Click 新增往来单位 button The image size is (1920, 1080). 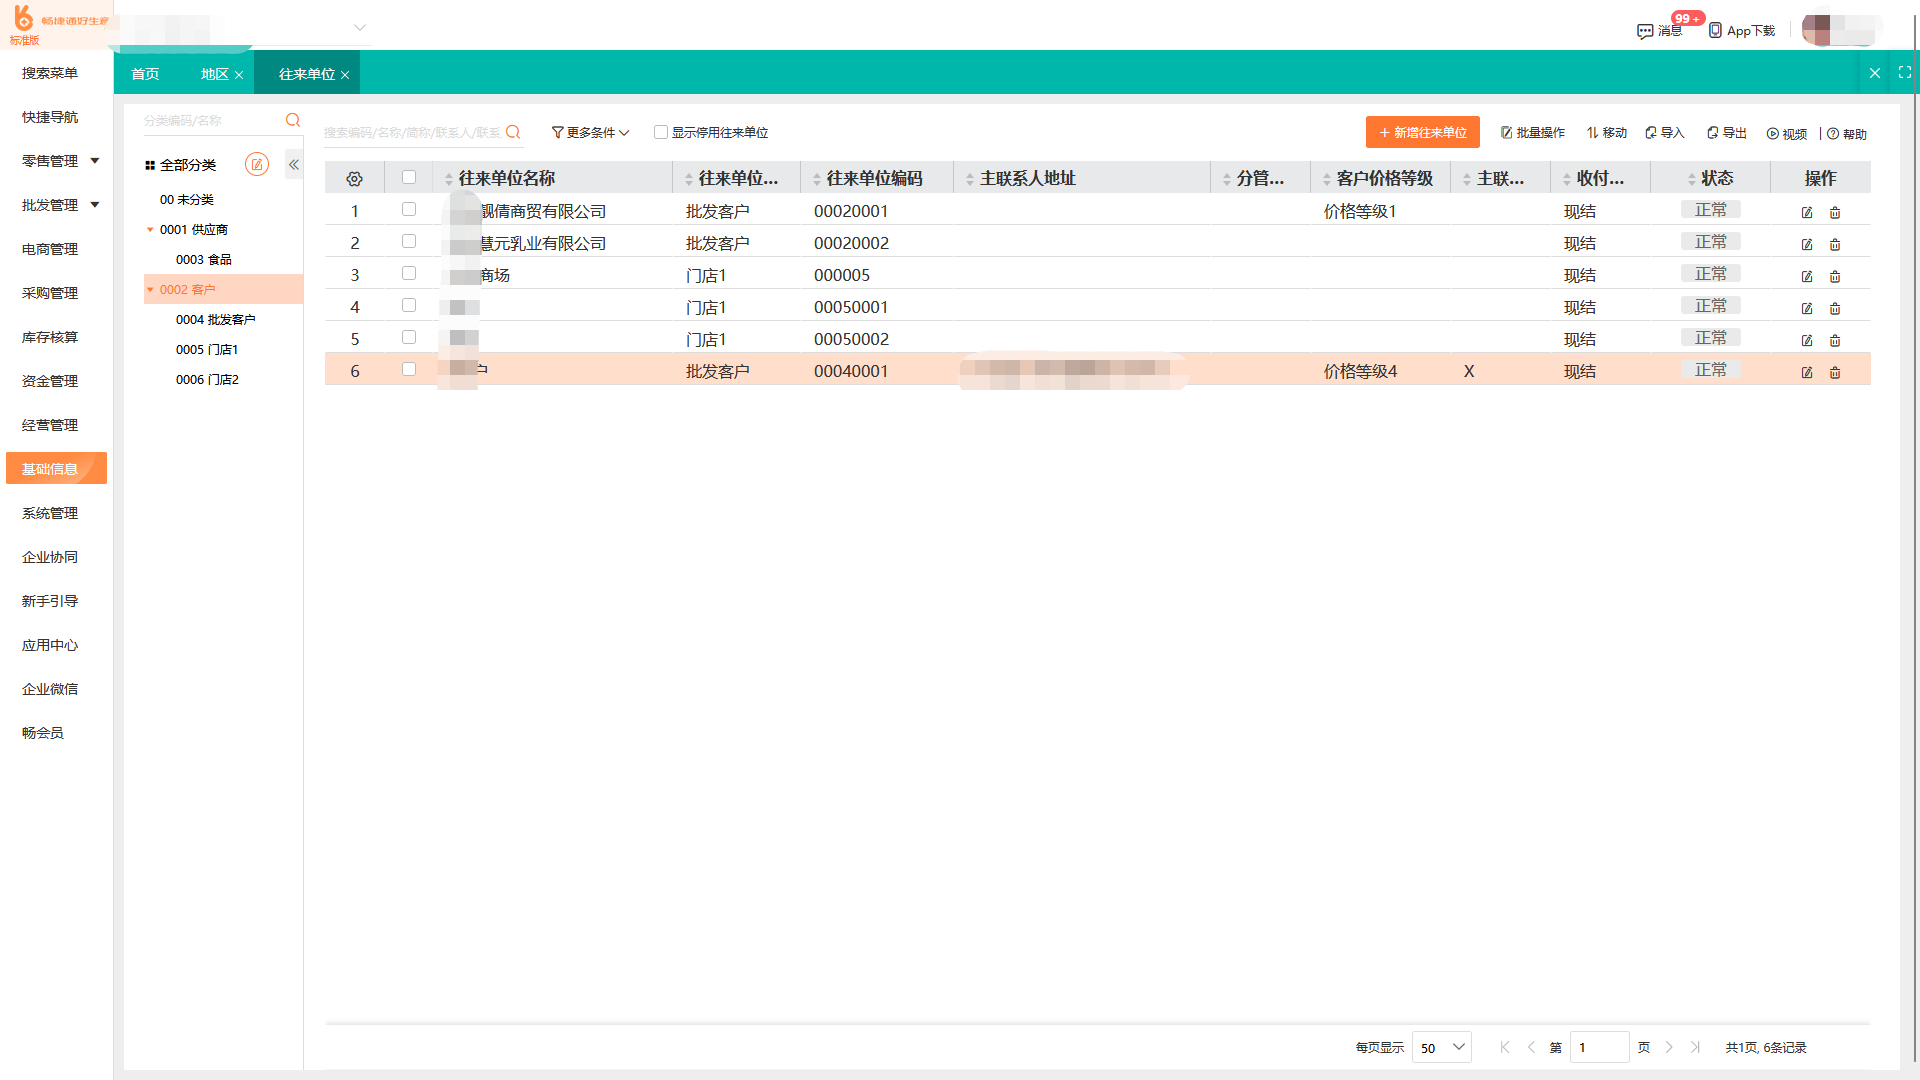pyautogui.click(x=1425, y=131)
